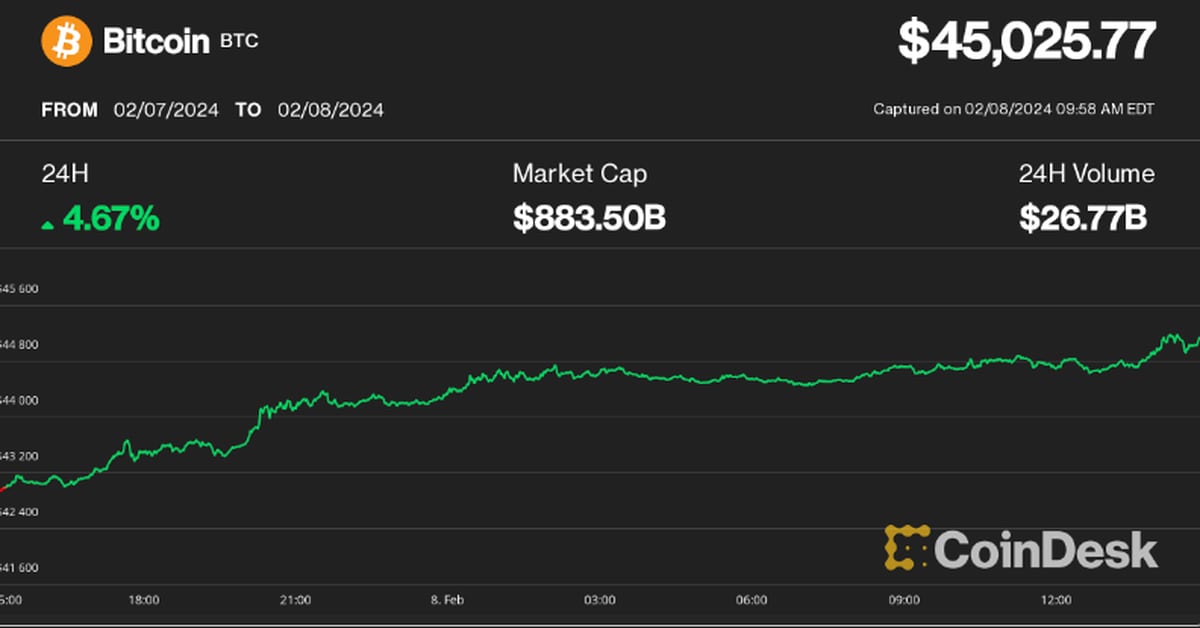Click the red segment at chart start
This screenshot has height=628, width=1200.
point(5,487)
